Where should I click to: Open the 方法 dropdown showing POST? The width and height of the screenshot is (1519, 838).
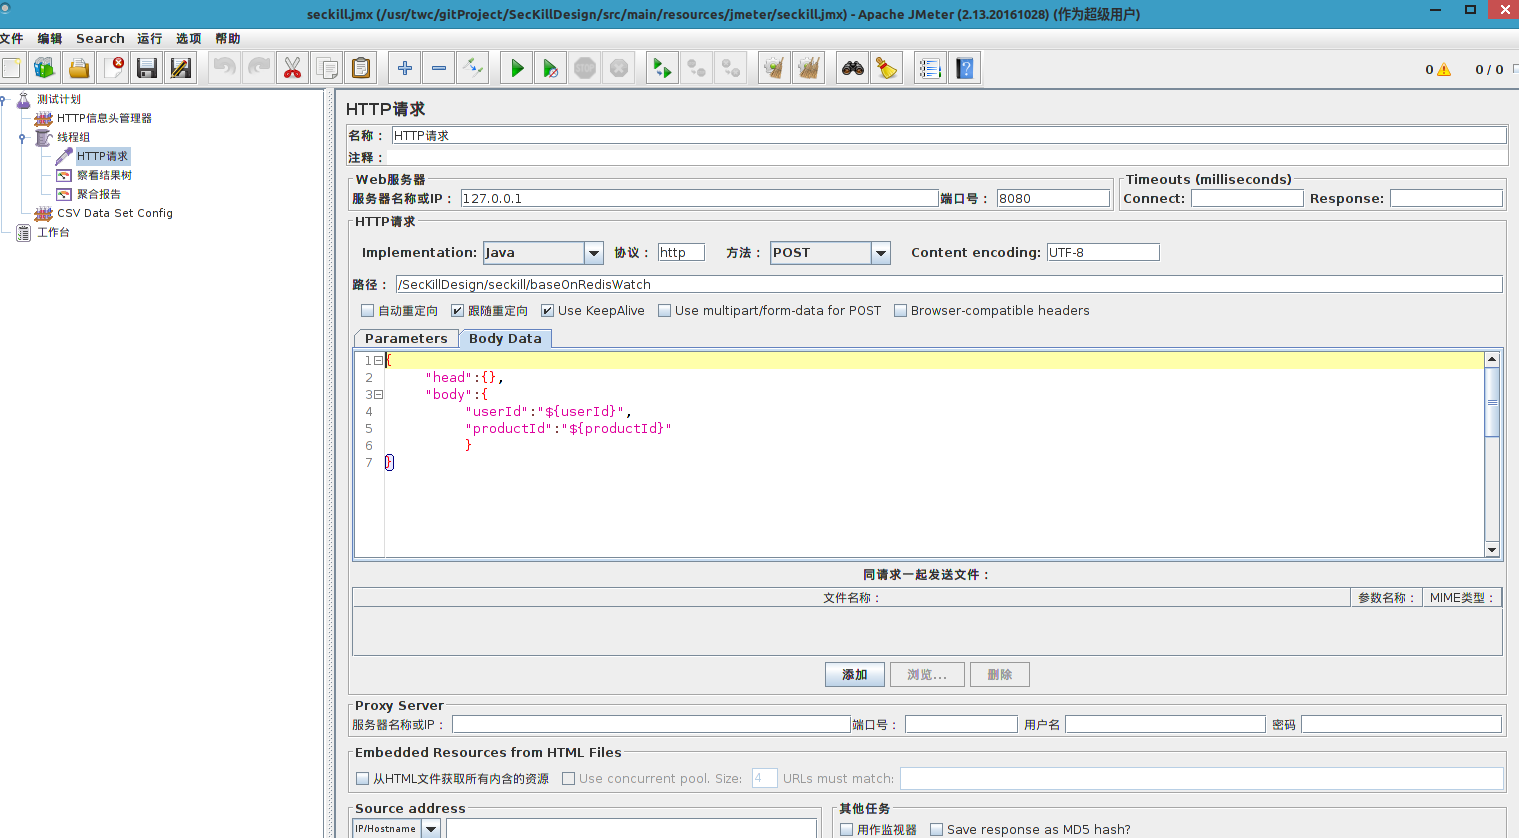tap(880, 252)
